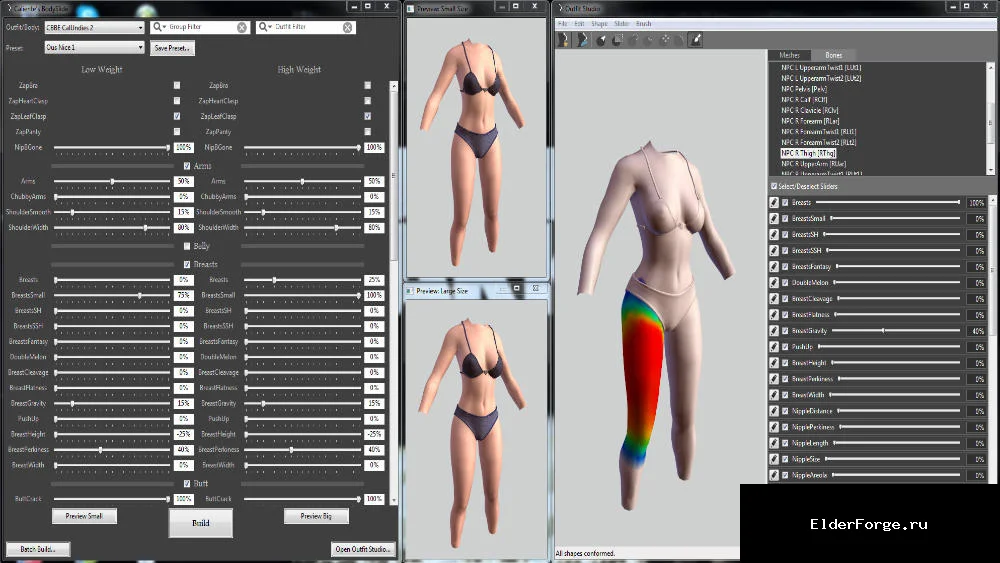Click the Load Outfit toolbar icon
The width and height of the screenshot is (1000, 563).
click(x=582, y=40)
